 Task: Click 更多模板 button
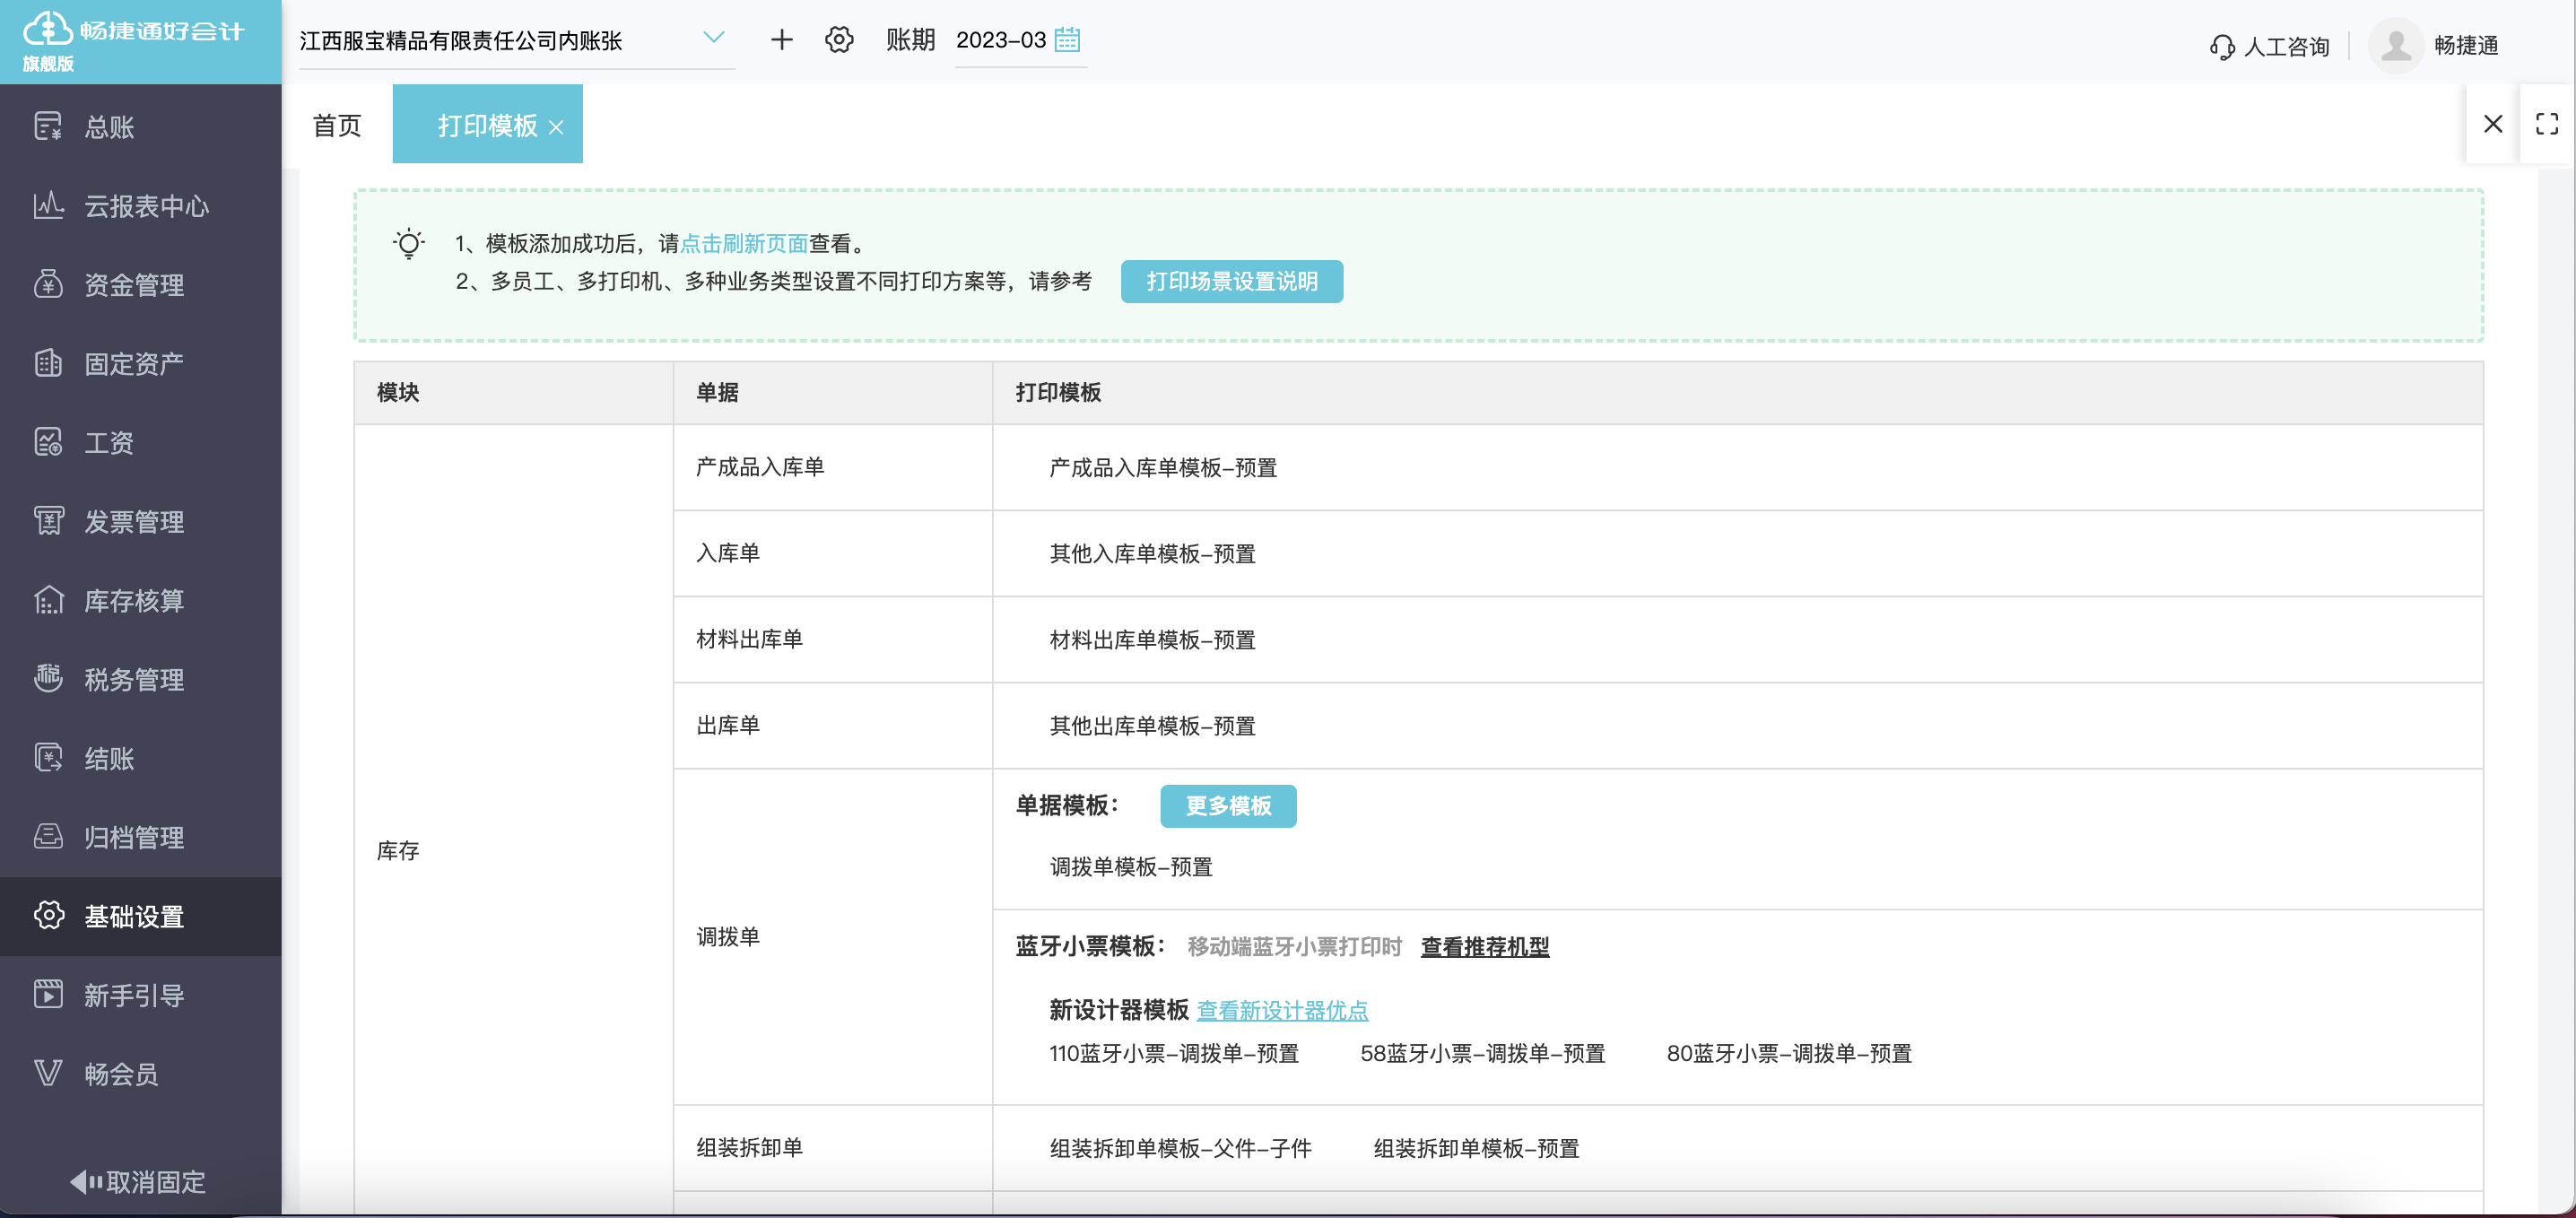point(1227,805)
